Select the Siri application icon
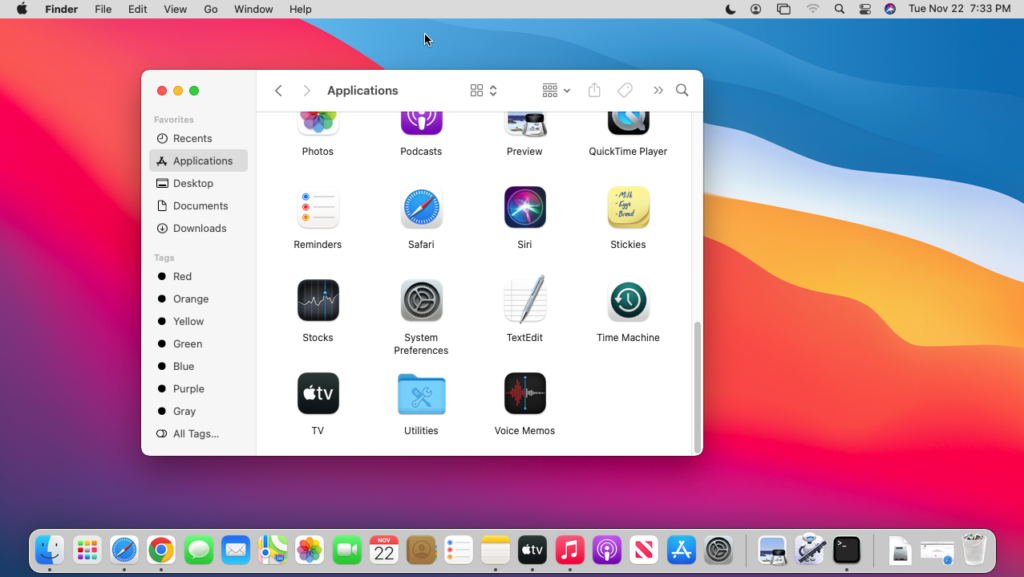Viewport: 1024px width, 577px height. 524,208
